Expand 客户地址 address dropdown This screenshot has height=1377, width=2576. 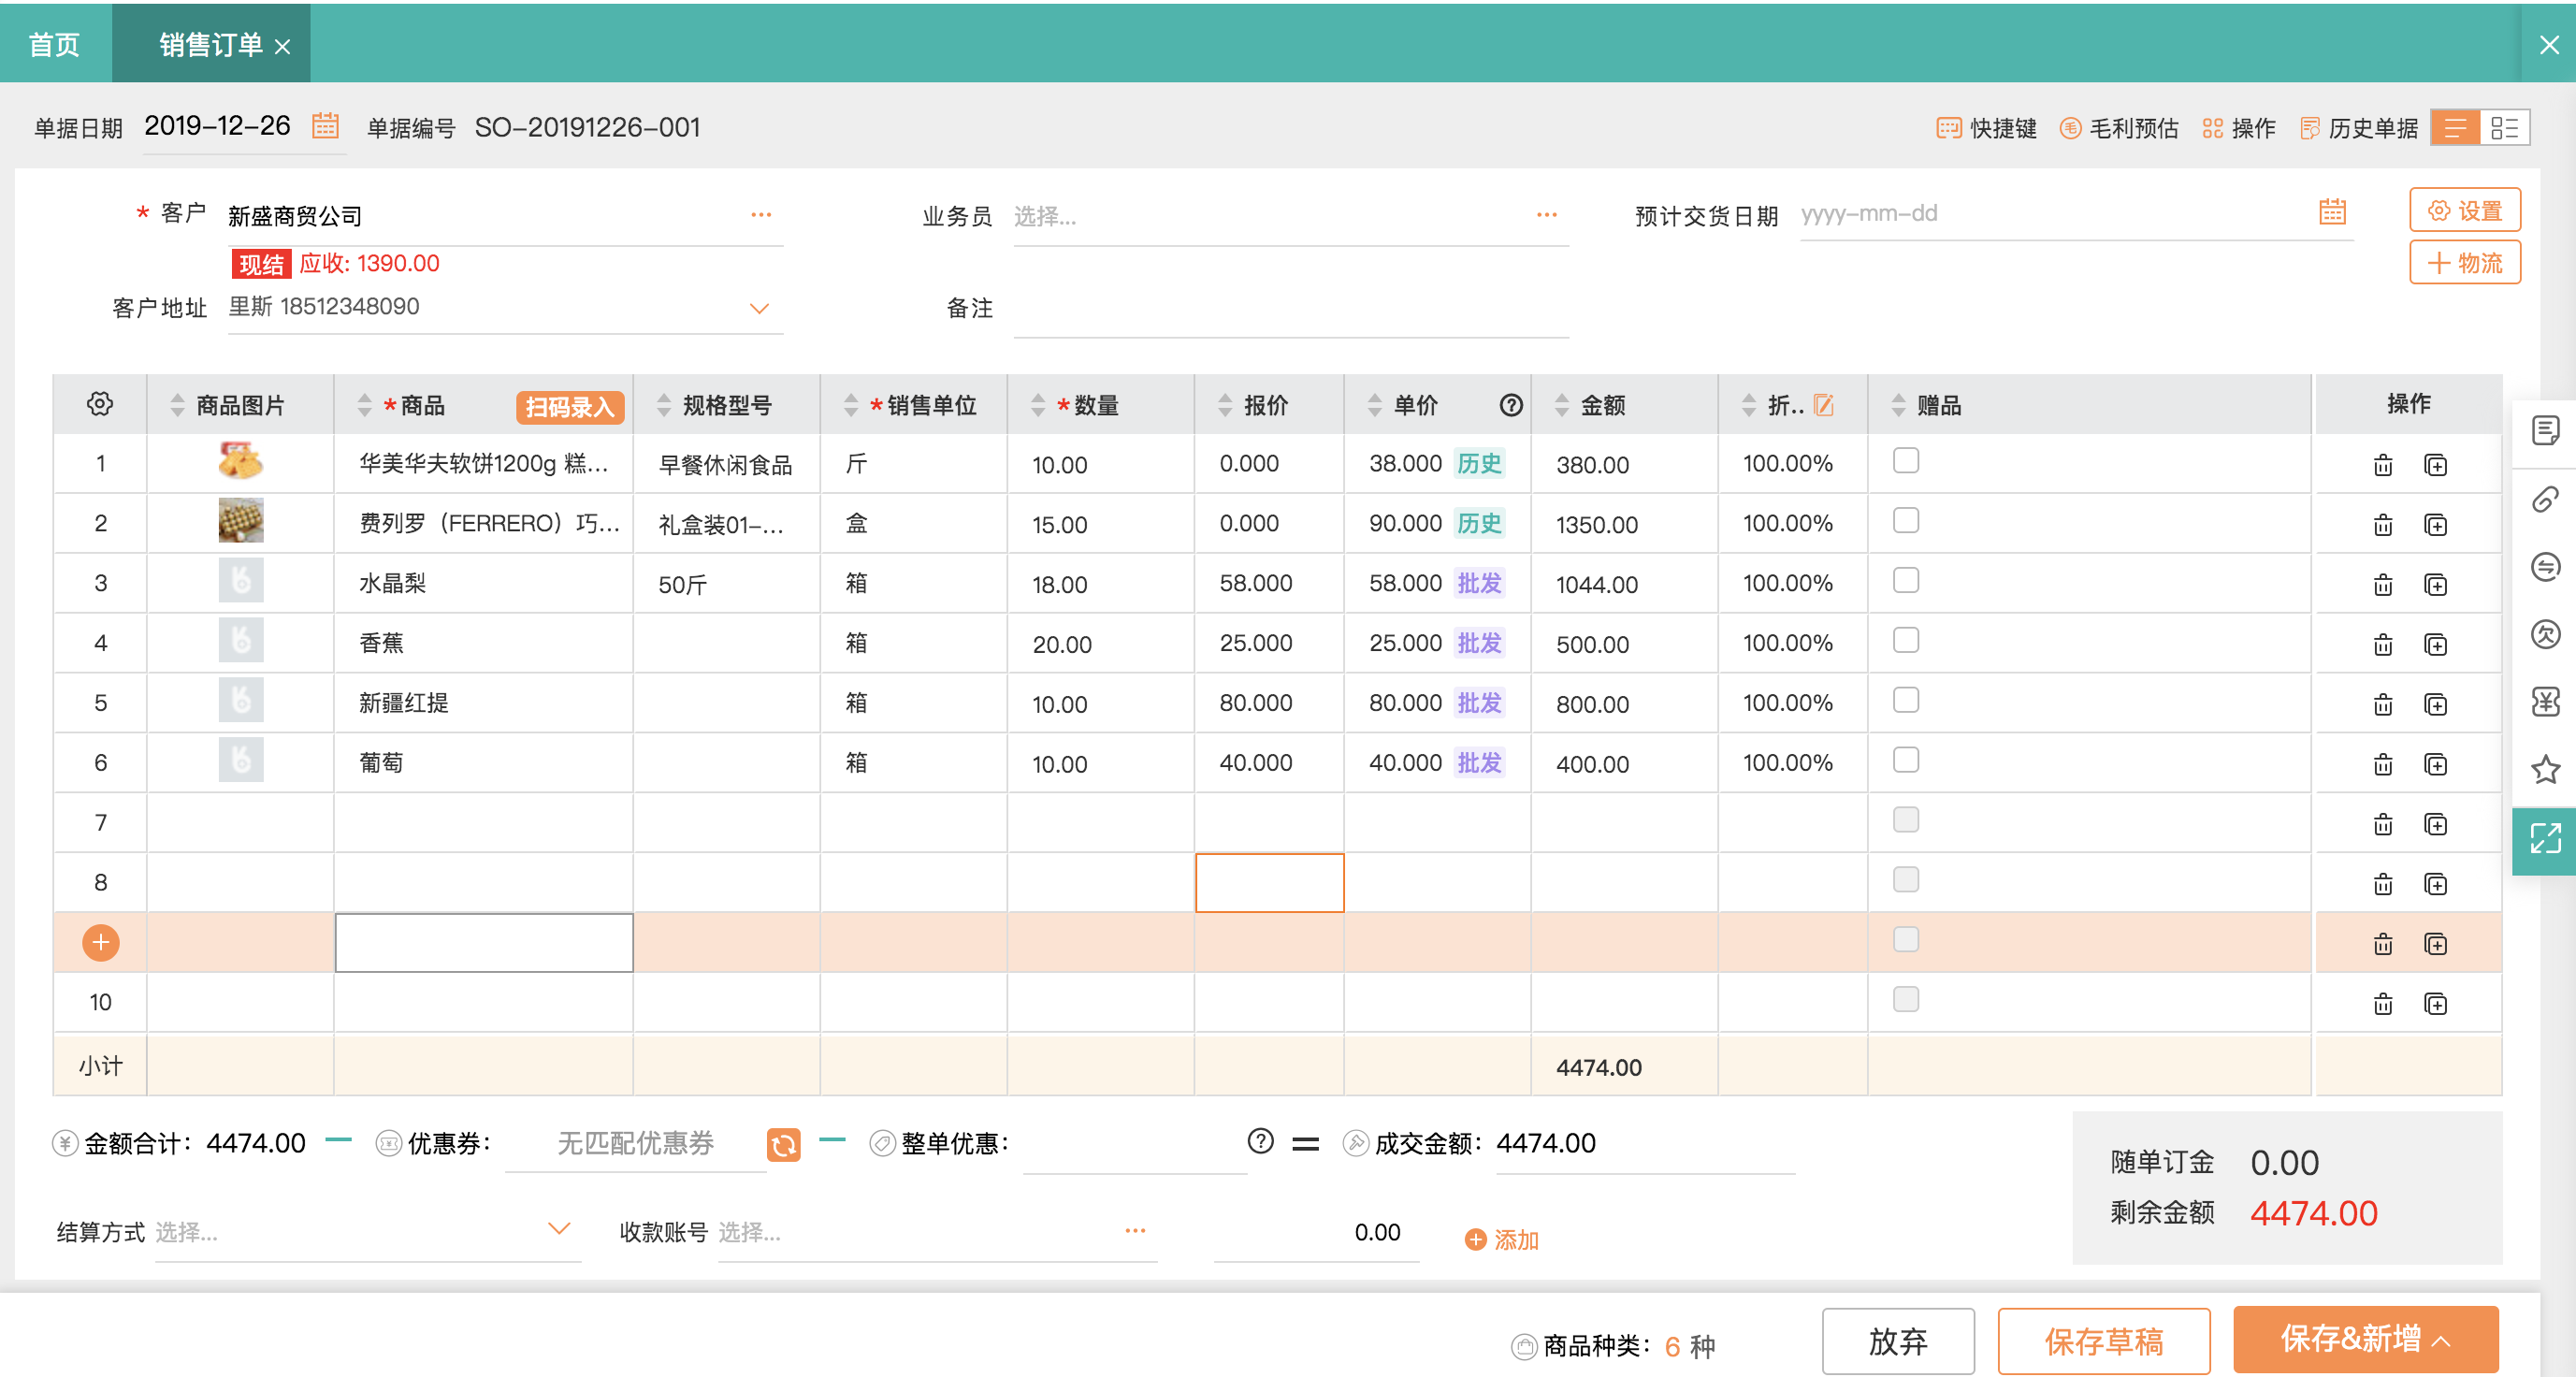click(x=761, y=309)
